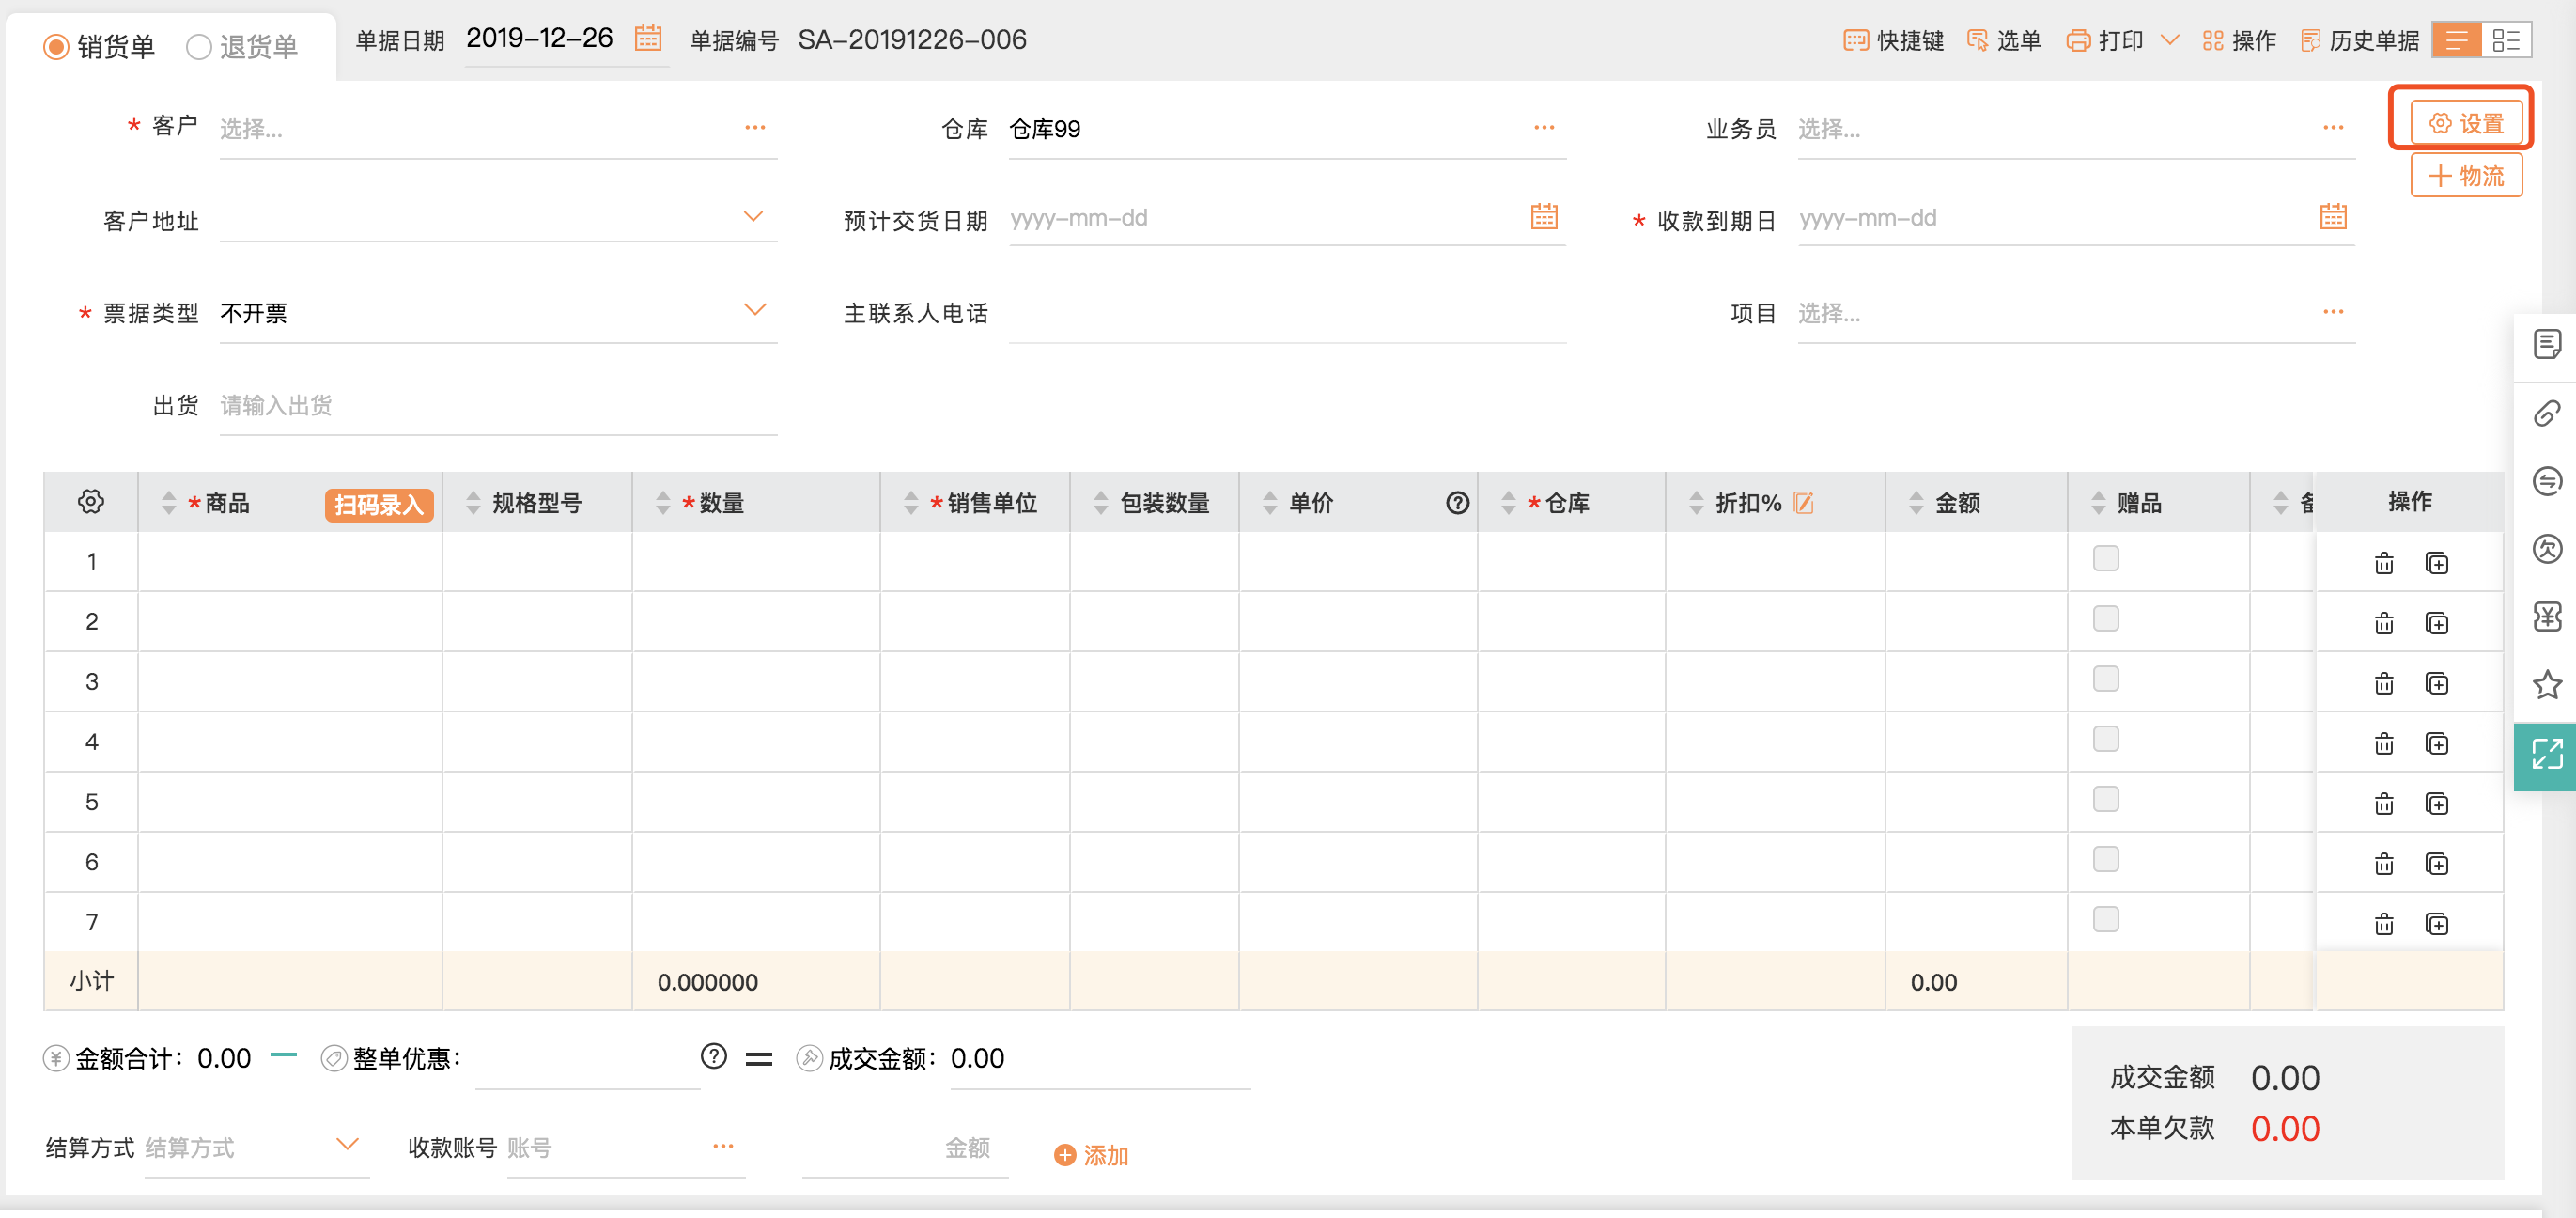The height and width of the screenshot is (1218, 2576).
Task: Expand the 票据类型 dropdown
Action: tap(754, 311)
